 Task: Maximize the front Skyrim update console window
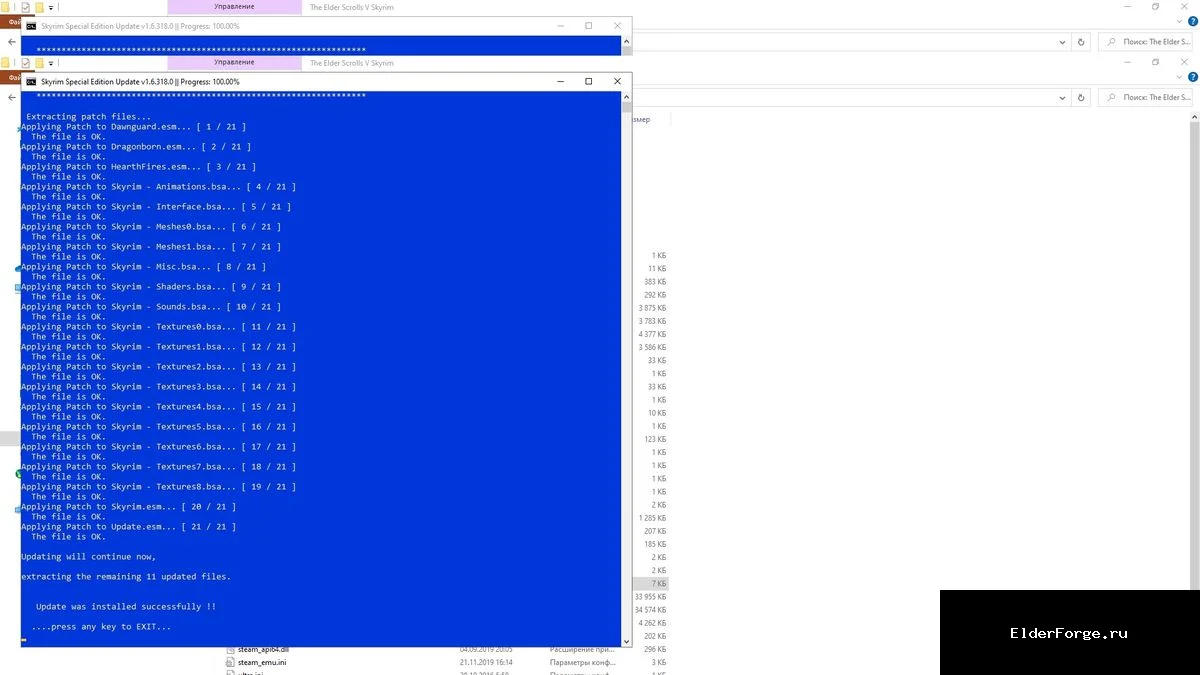tap(588, 81)
